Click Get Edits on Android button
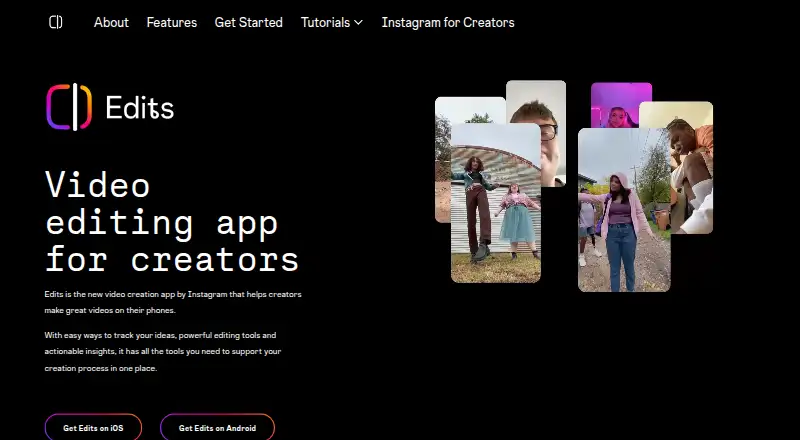Image resolution: width=800 pixels, height=440 pixels. click(217, 428)
